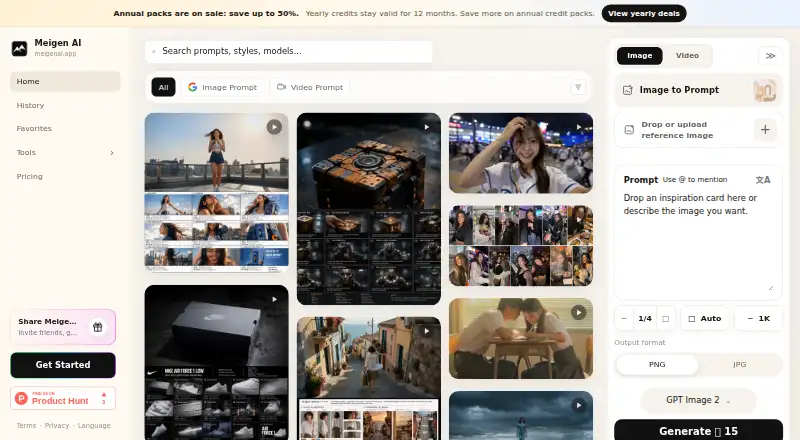Select JPG output format
The height and width of the screenshot is (440, 800).
(739, 364)
